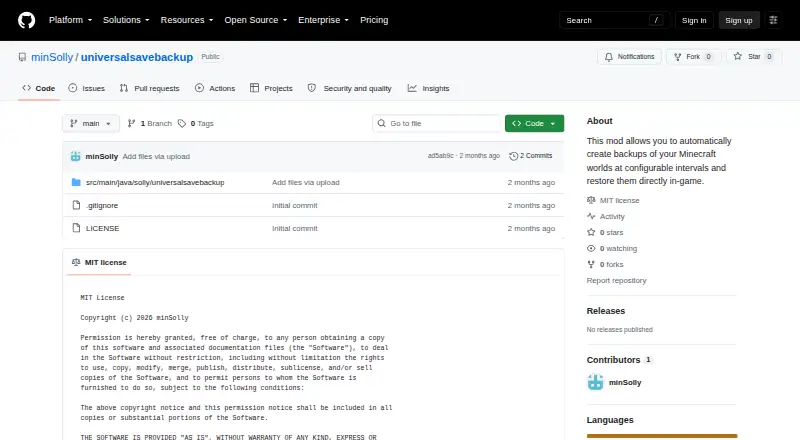Expand the Resources menu
Viewport: 800px width, 440px height.
(x=187, y=20)
